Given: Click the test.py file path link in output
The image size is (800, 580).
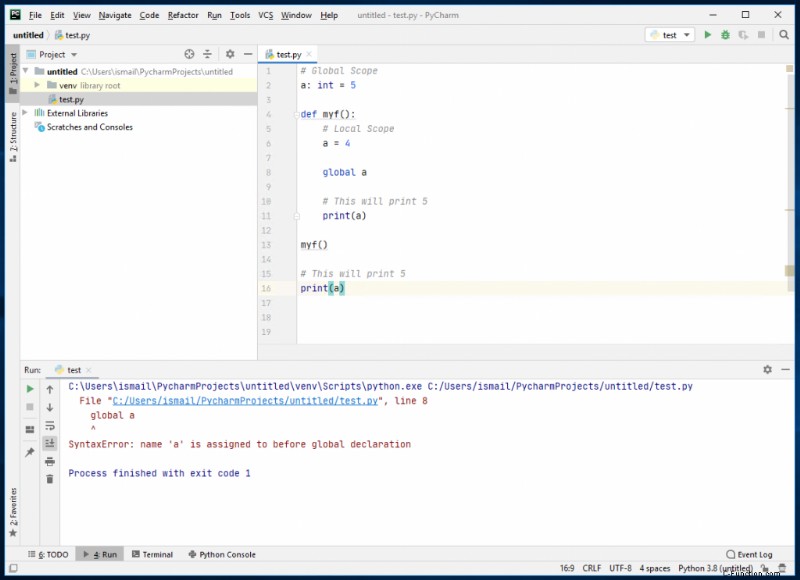Looking at the screenshot, I should click(245, 401).
